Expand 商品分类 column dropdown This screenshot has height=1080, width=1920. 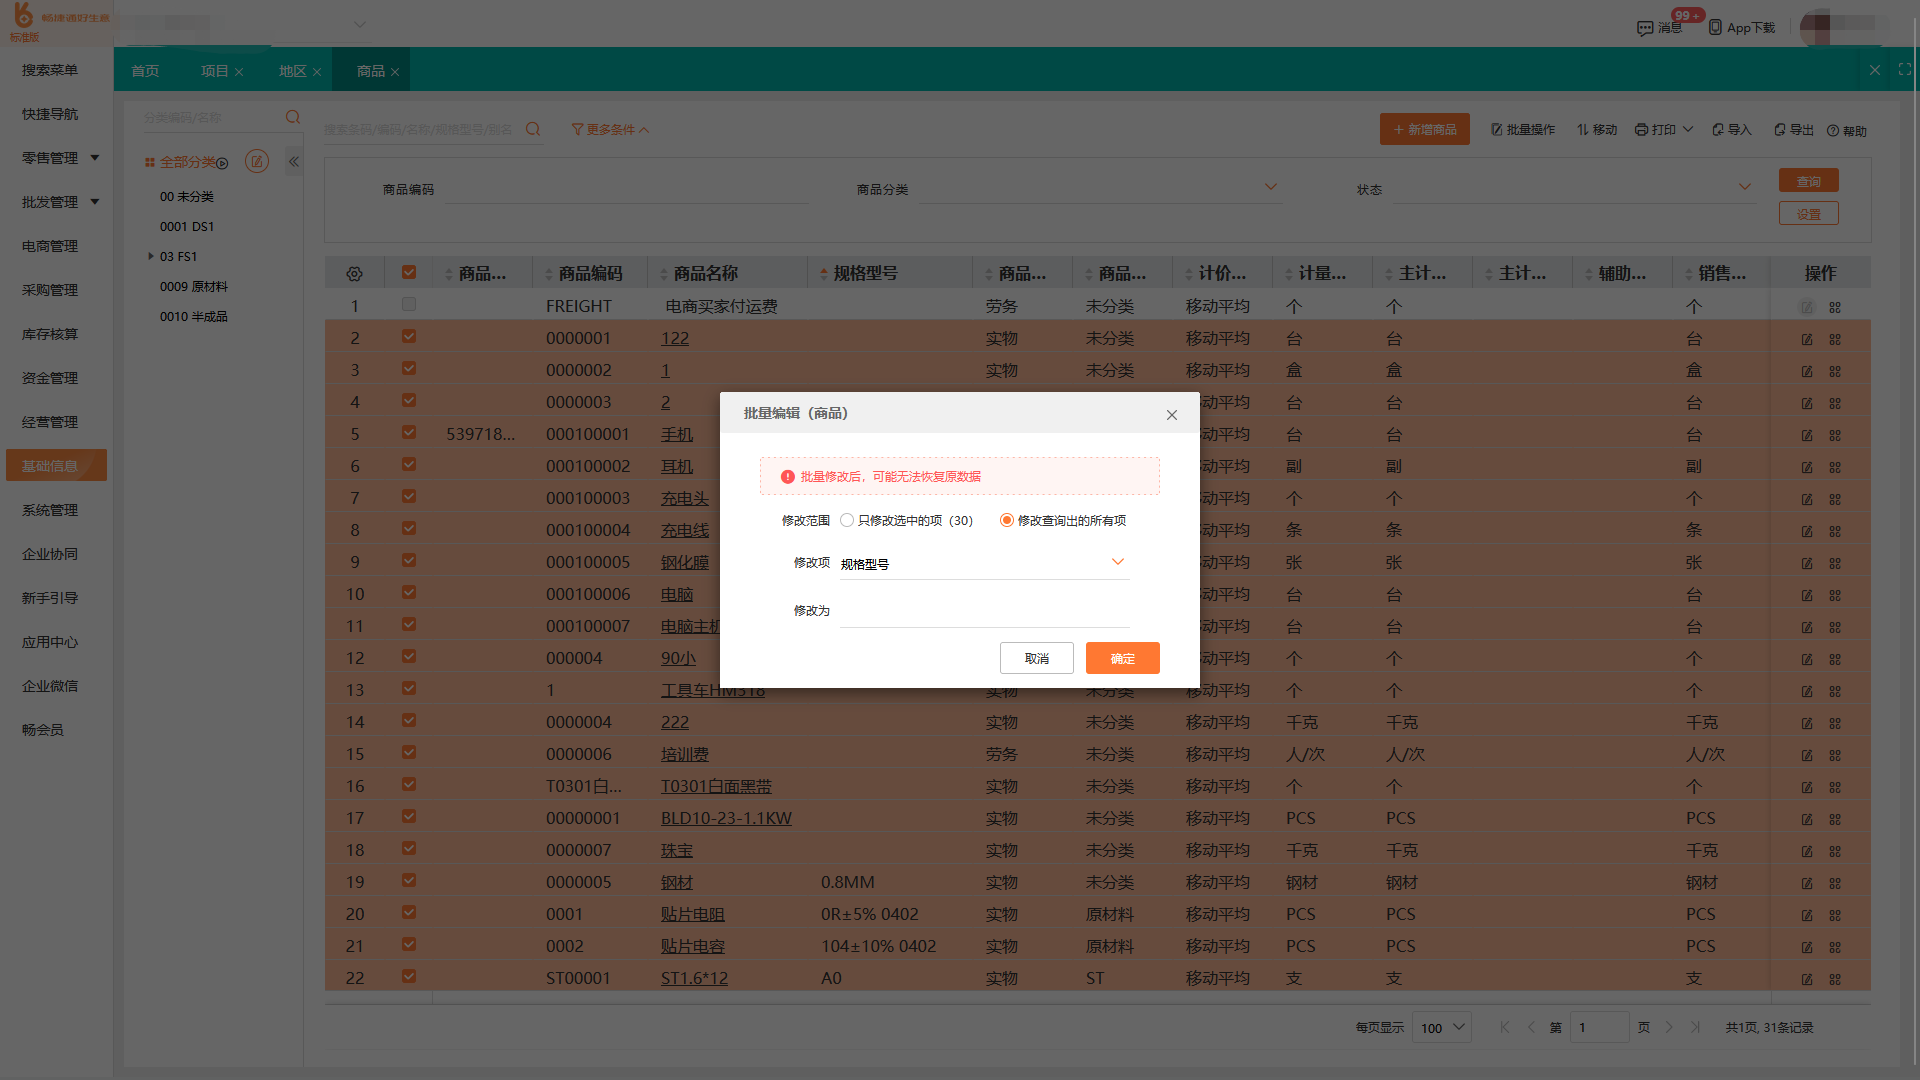coord(1270,189)
